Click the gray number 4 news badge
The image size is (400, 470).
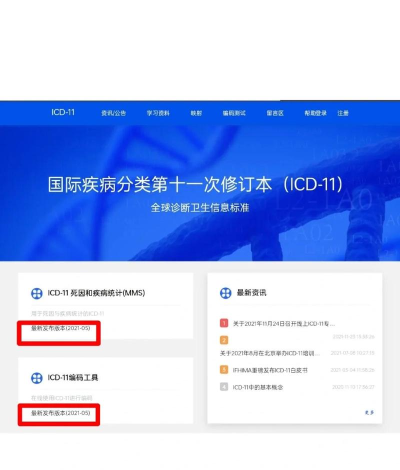[224, 387]
